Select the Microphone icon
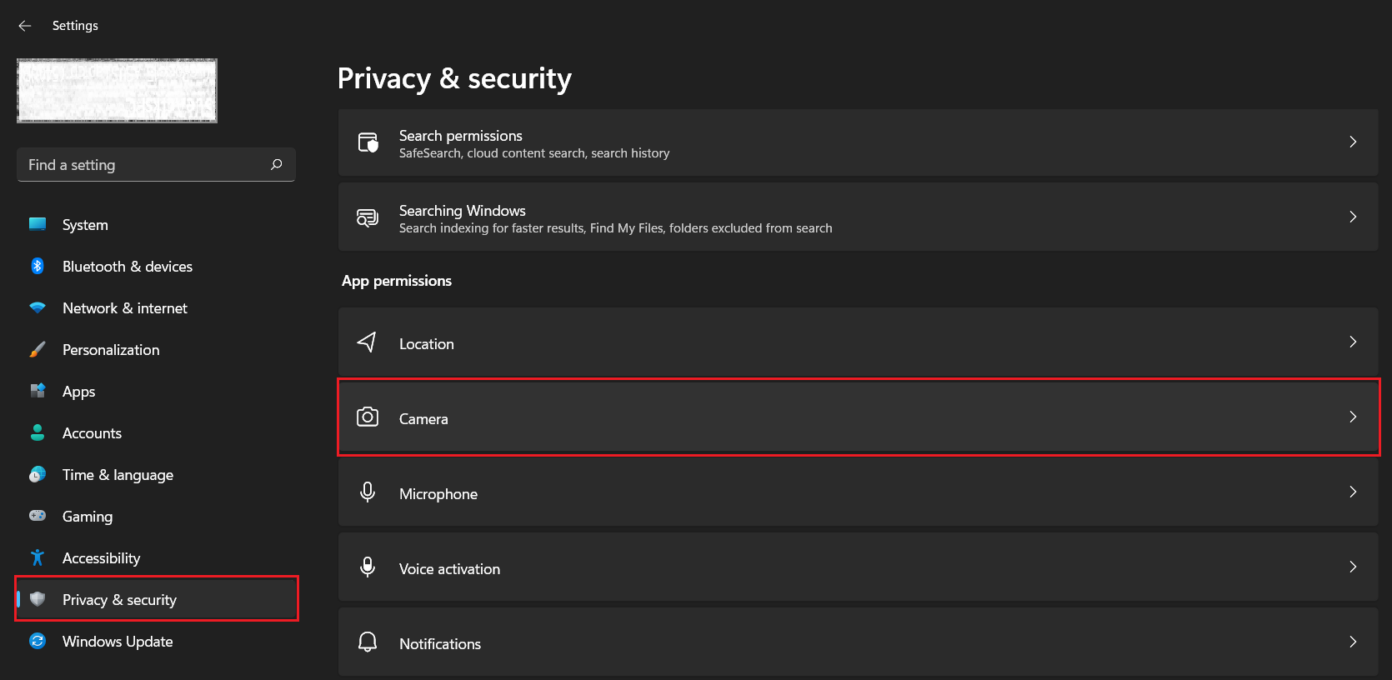Screen dimensions: 1392x680 [367, 492]
